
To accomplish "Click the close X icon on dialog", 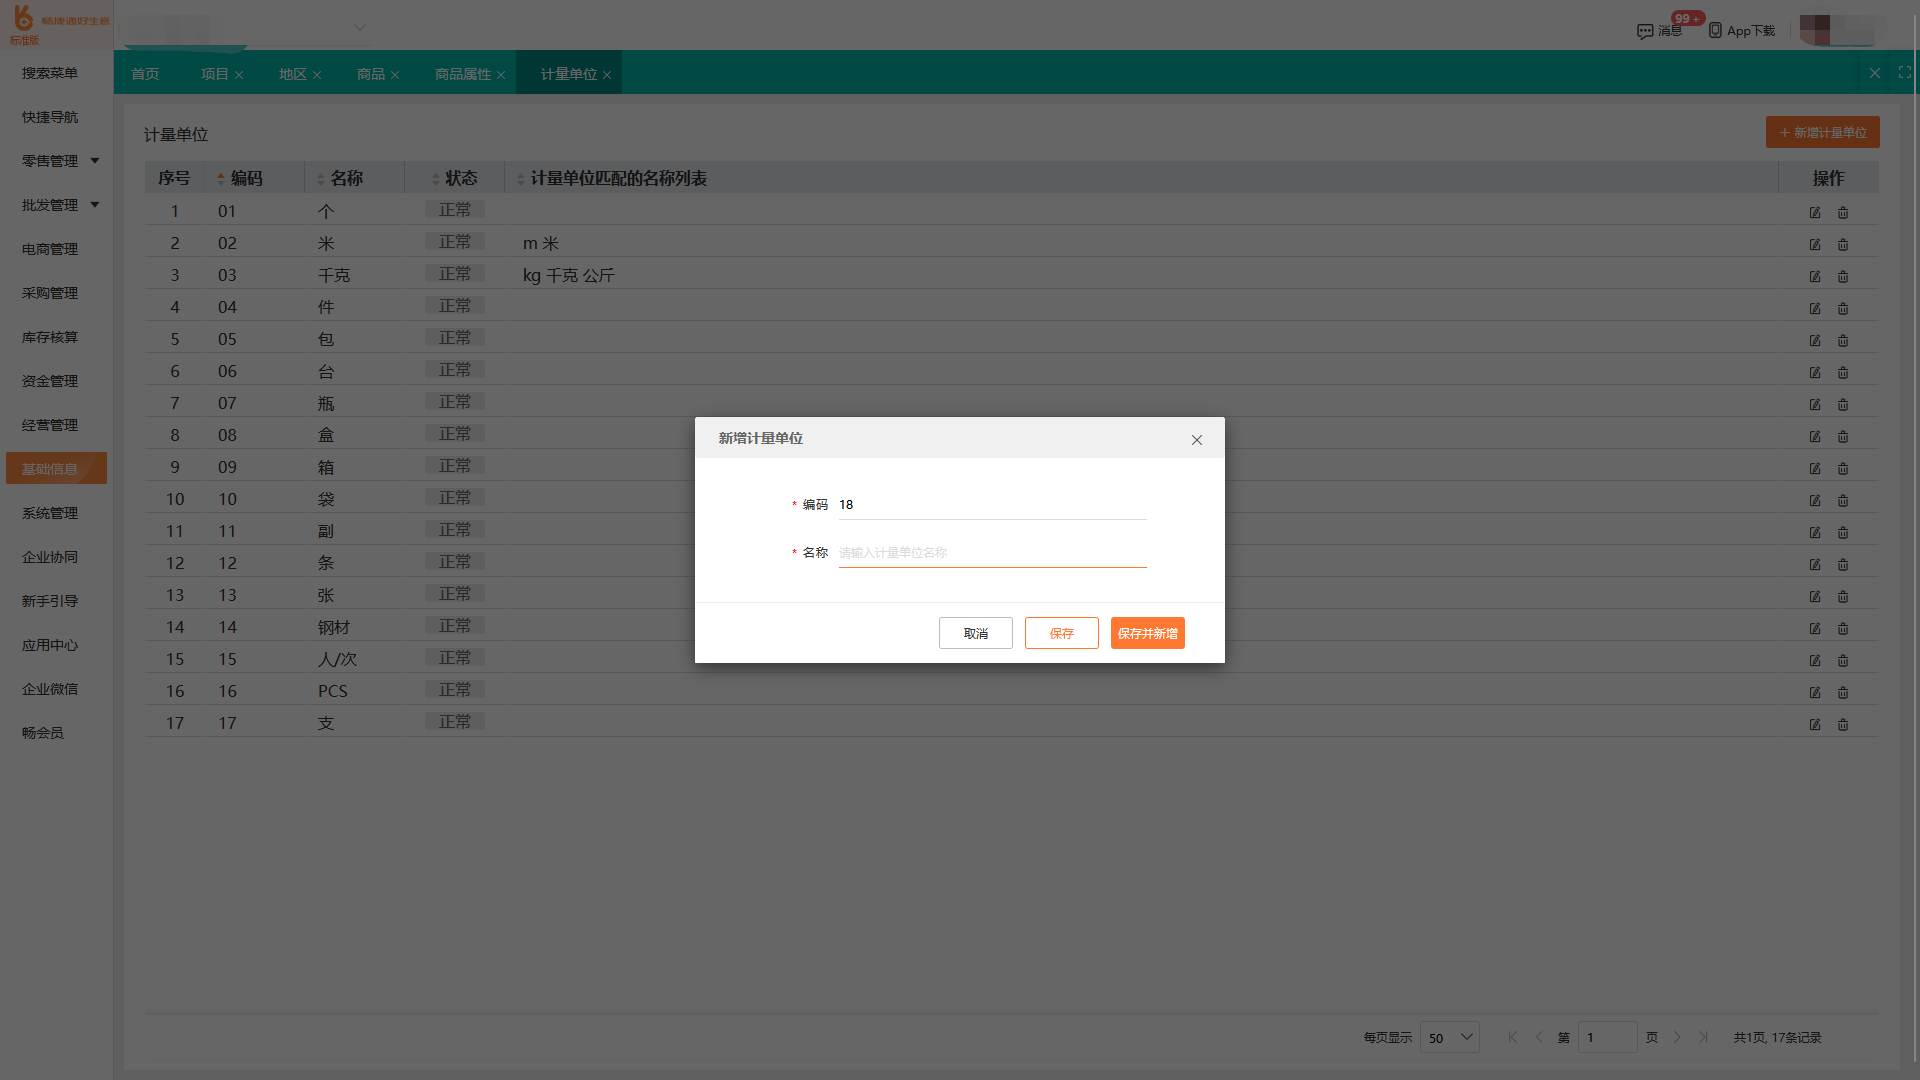I will tap(1197, 439).
